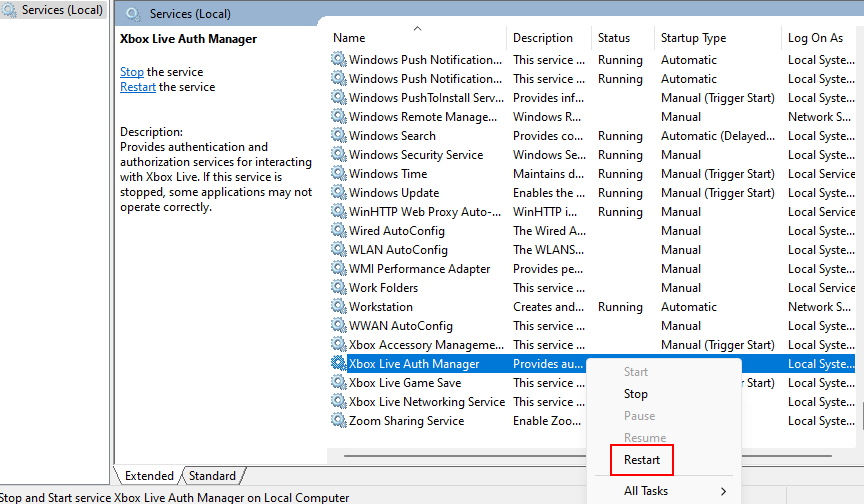Image resolution: width=864 pixels, height=504 pixels.
Task: Switch to the Standard tab
Action: (x=212, y=476)
